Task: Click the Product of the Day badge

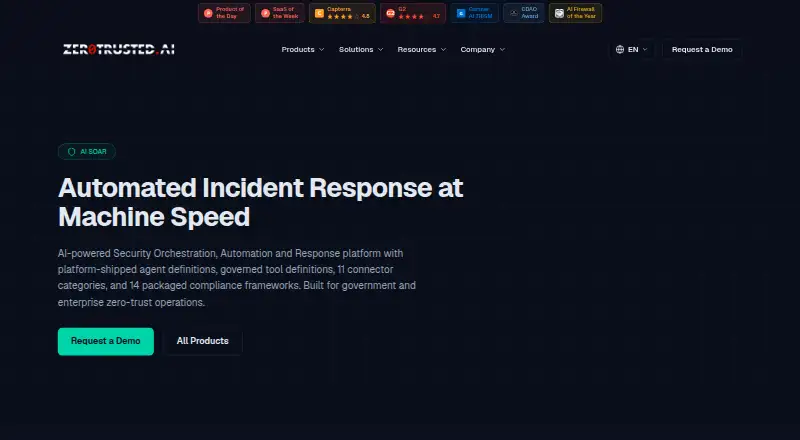Action: [224, 13]
